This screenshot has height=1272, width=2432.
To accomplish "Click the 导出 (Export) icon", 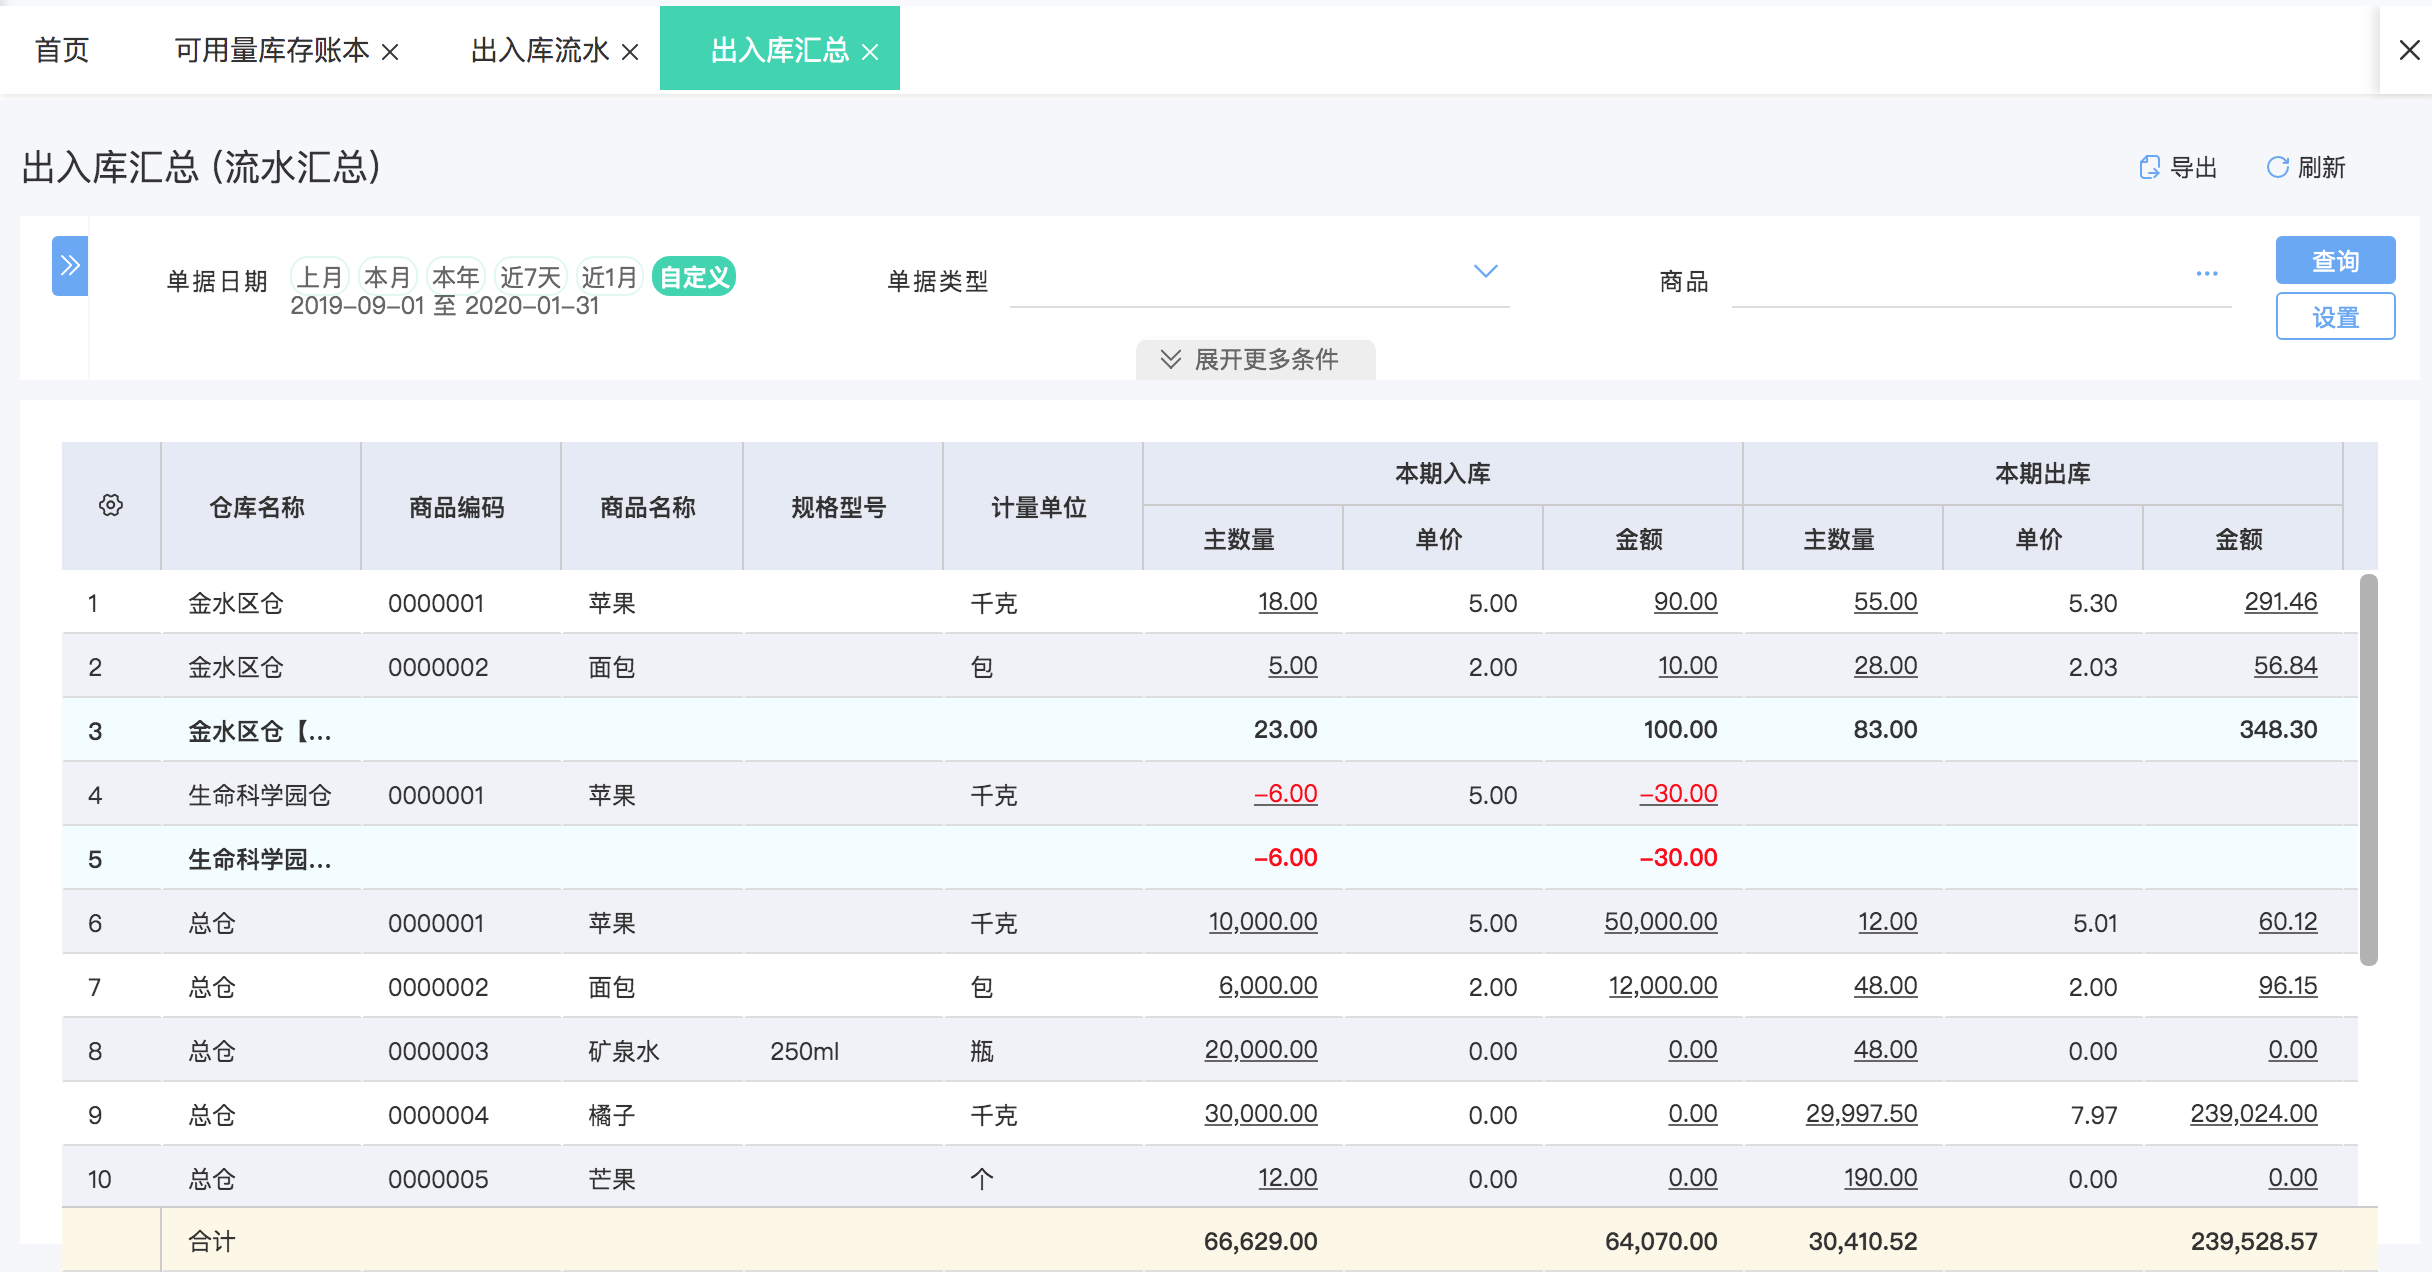I will (2147, 166).
